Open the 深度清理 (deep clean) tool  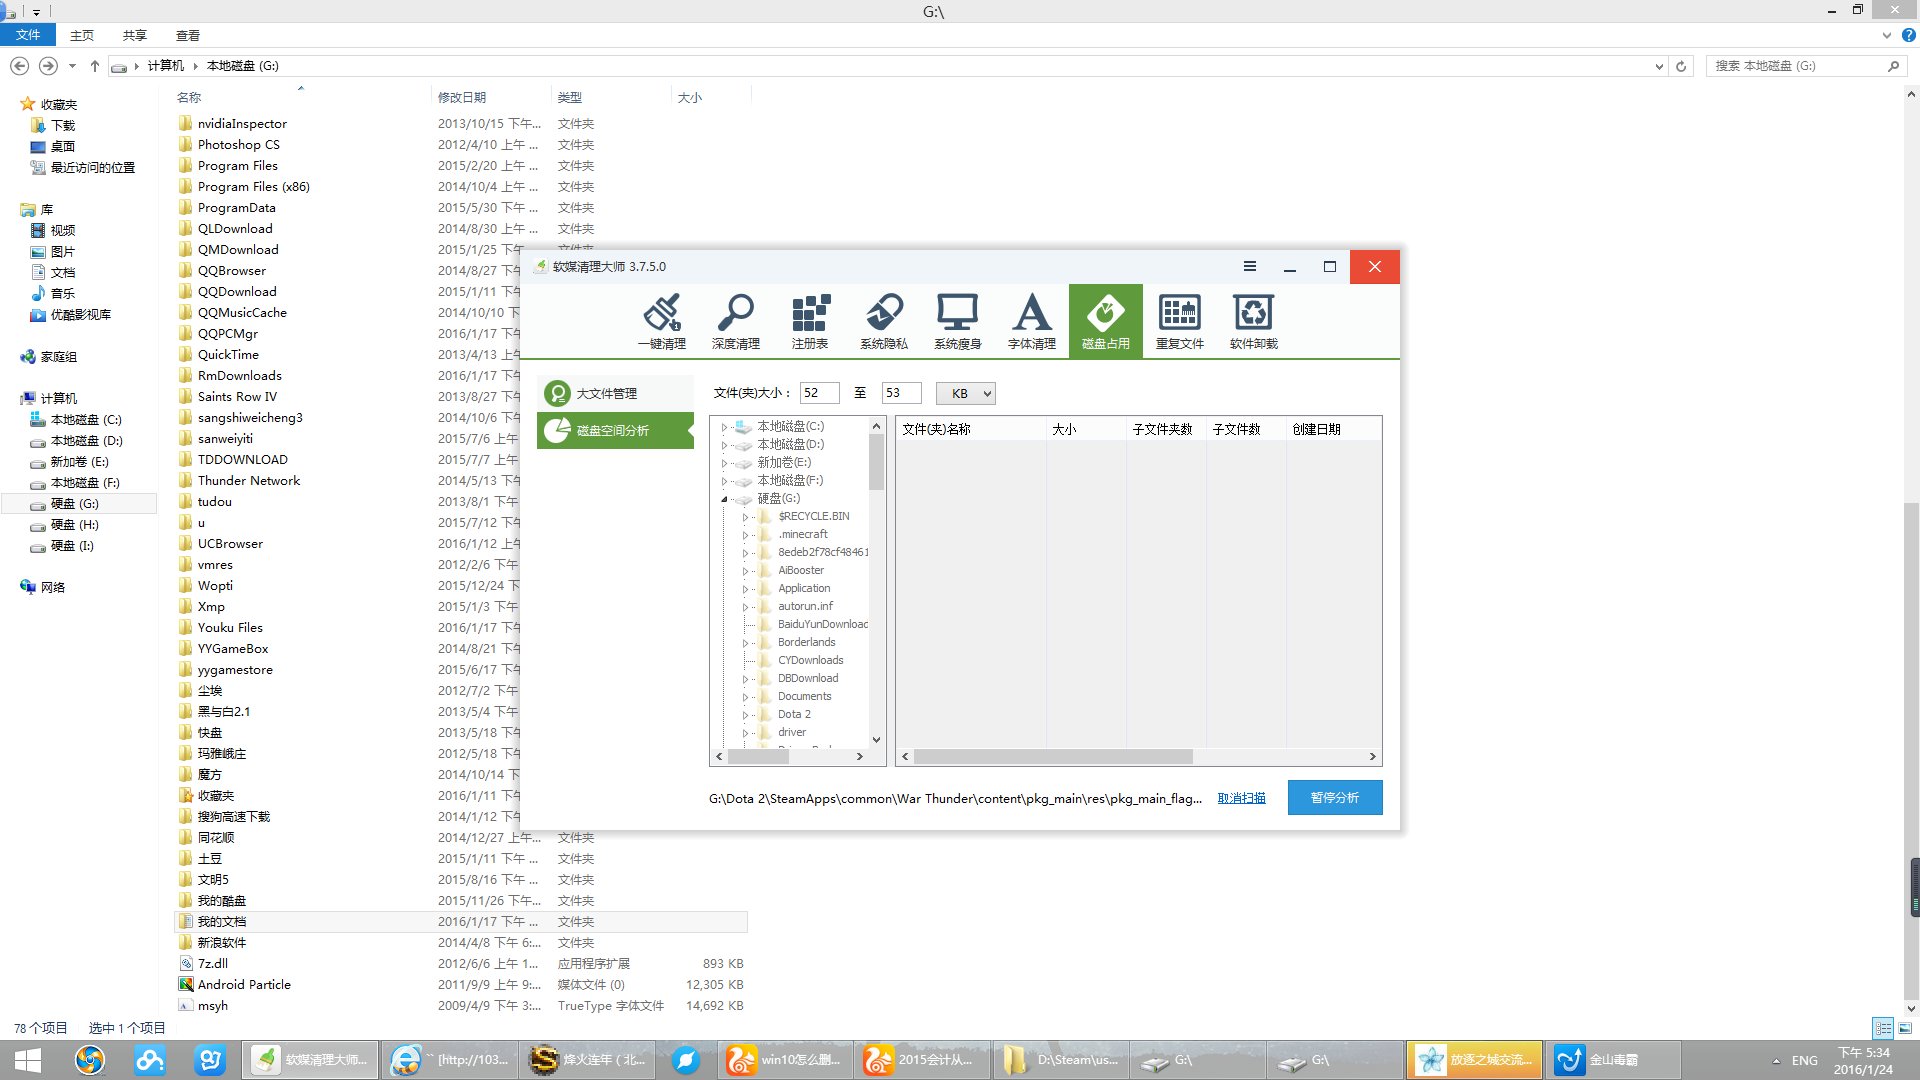click(x=737, y=320)
